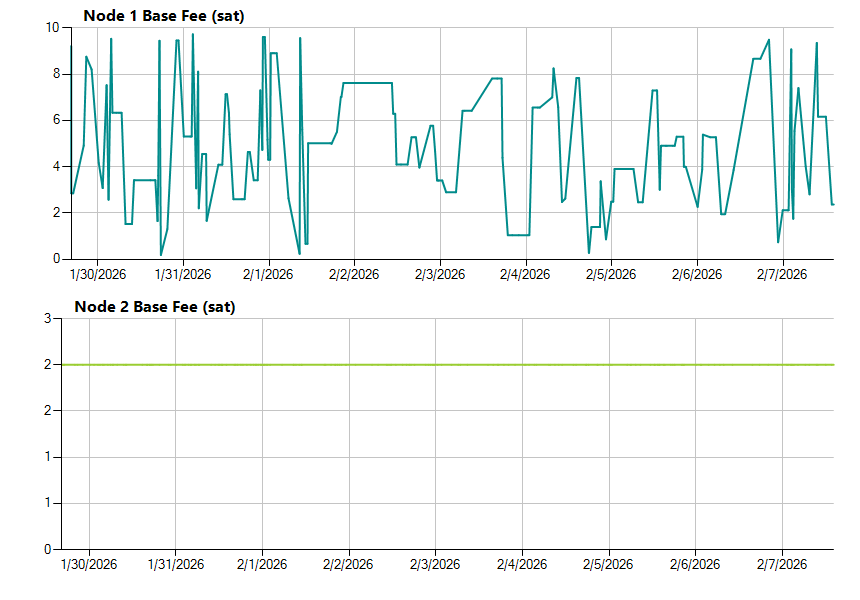Viewport: 860px width, 600px height.
Task: Select the 0 label on Node 2 y-axis
Action: tap(47, 549)
